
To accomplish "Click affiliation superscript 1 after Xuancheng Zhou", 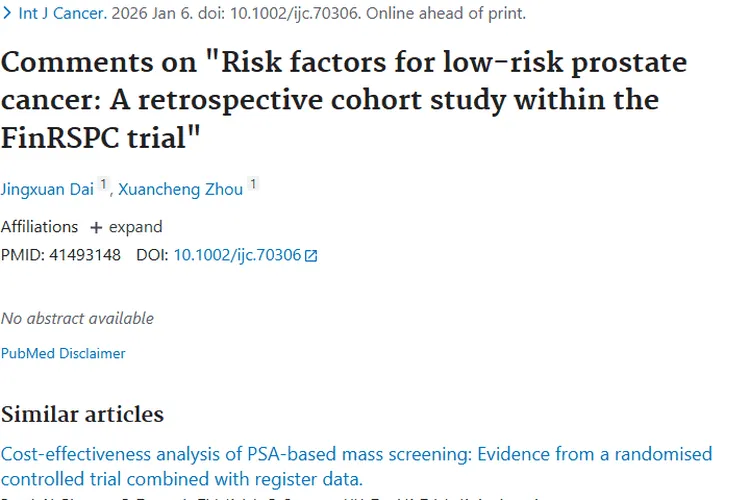I will tap(253, 184).
